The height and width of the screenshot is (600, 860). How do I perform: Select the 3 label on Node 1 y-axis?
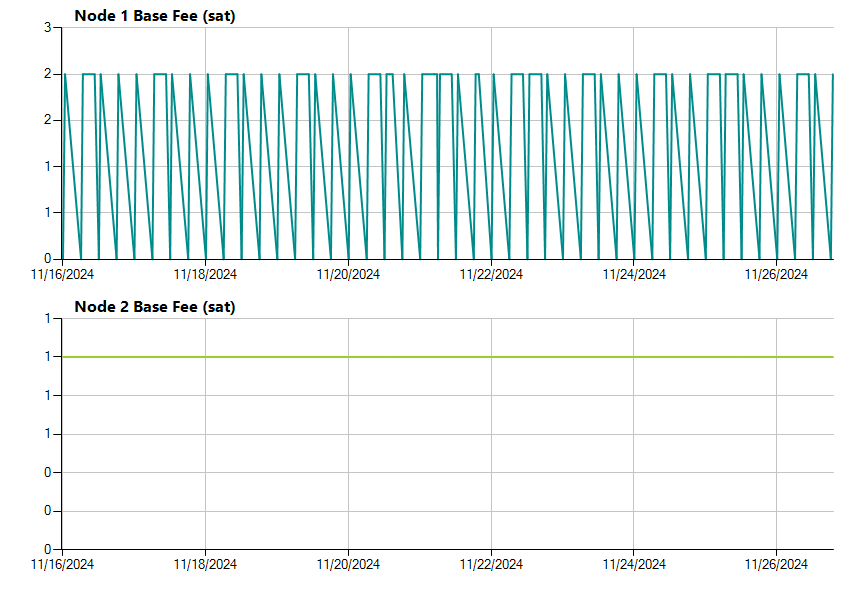(47, 28)
